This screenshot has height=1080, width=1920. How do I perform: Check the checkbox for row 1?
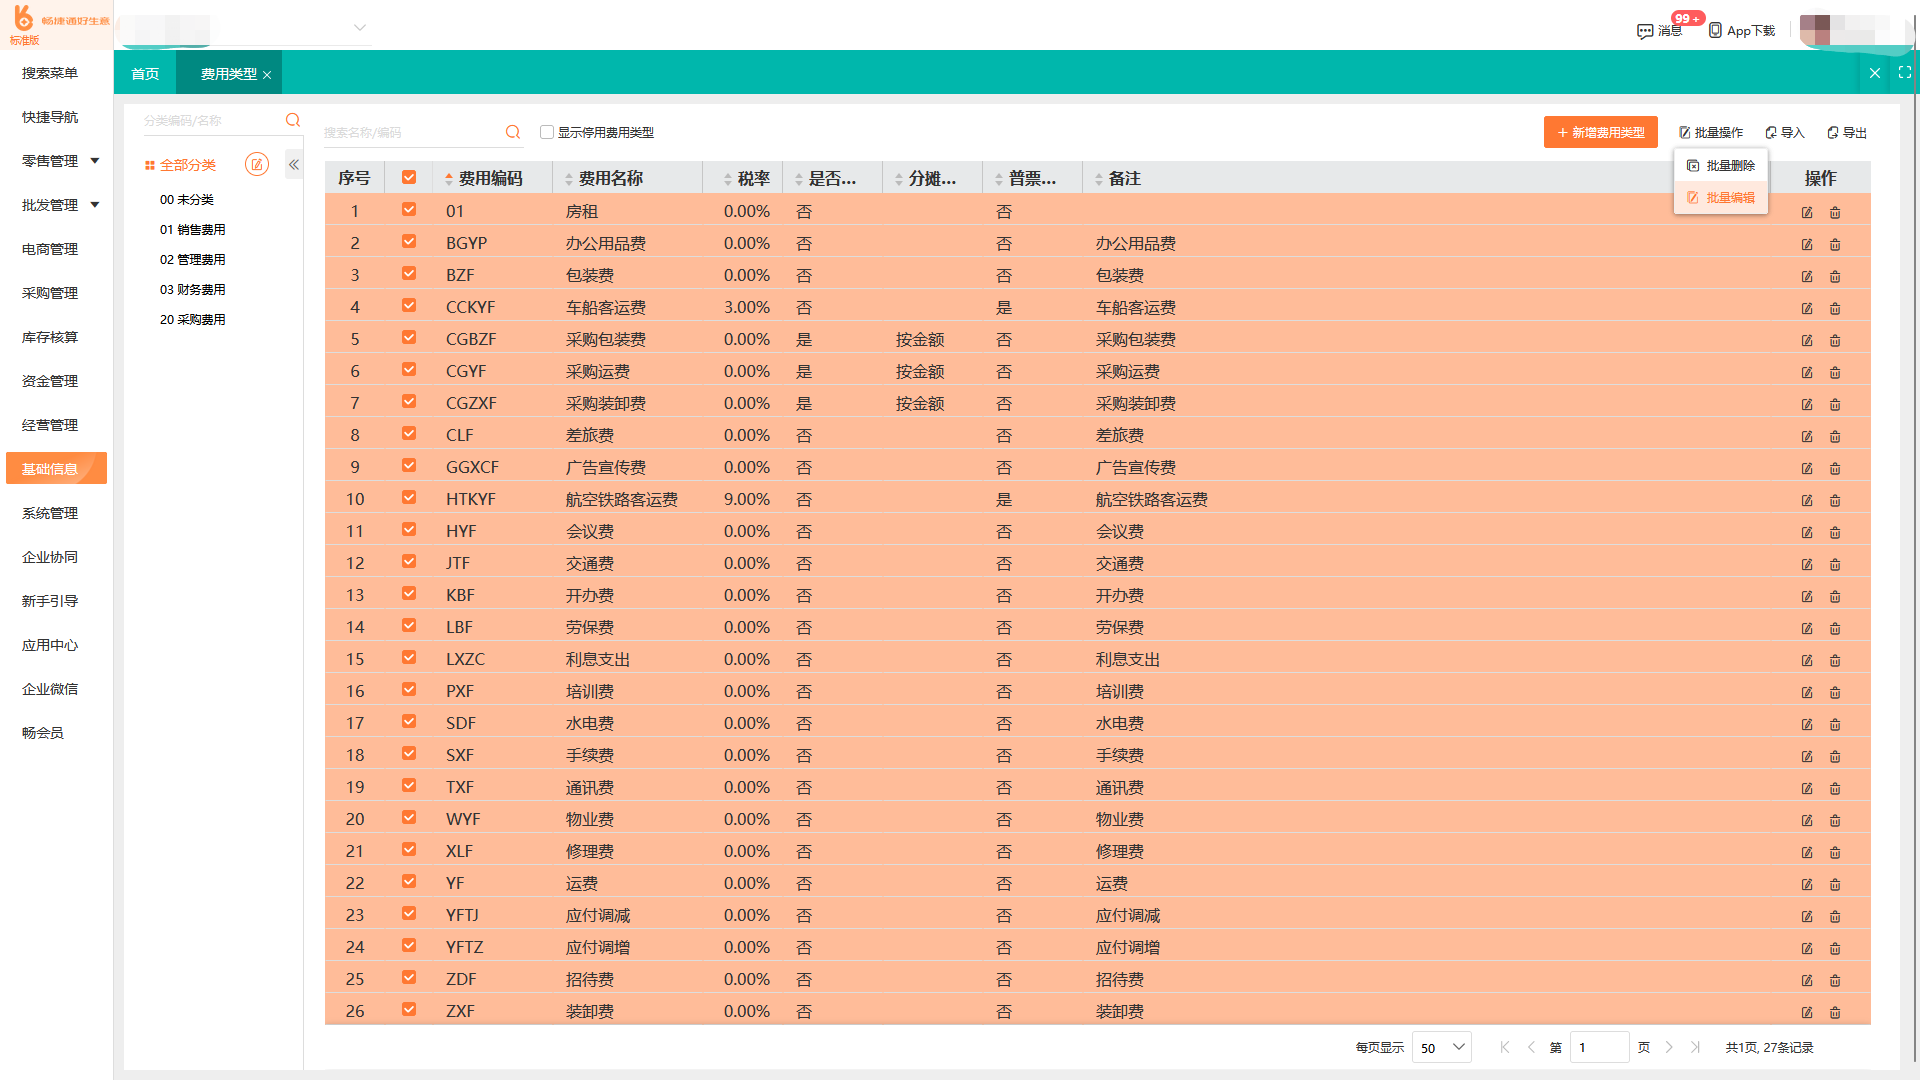407,210
